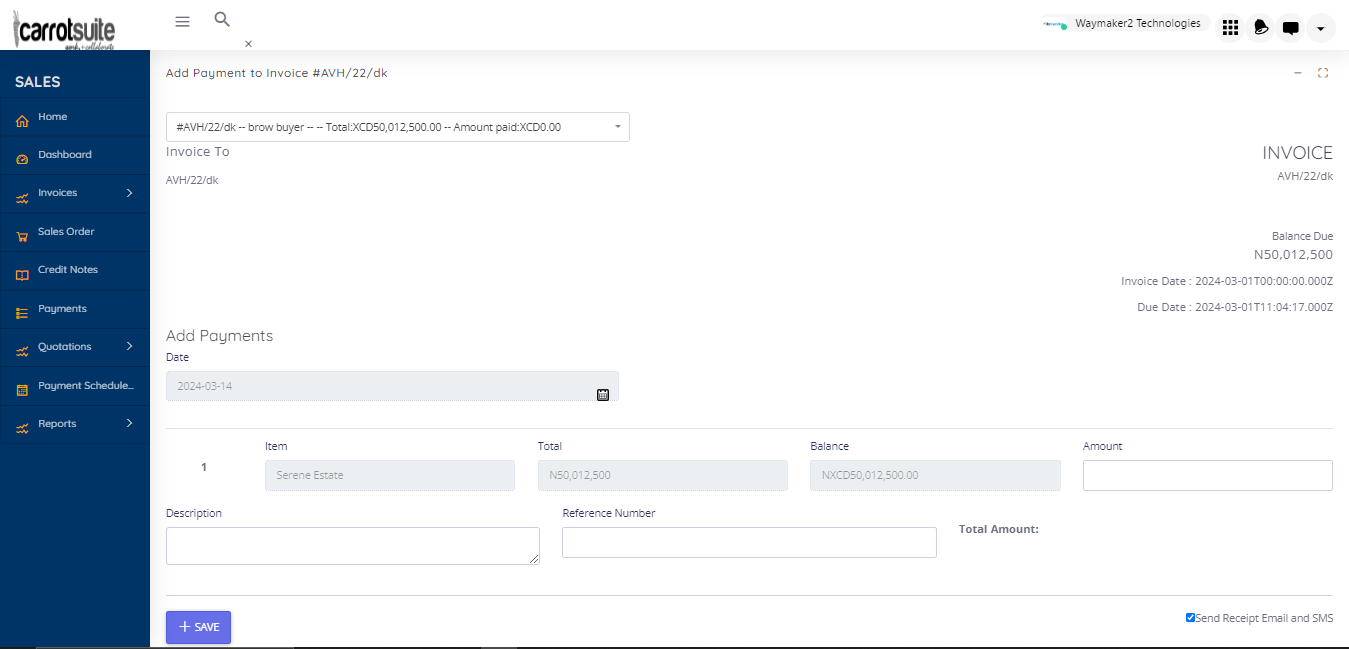
Task: Go to Sales Order in sidebar
Action: click(66, 232)
